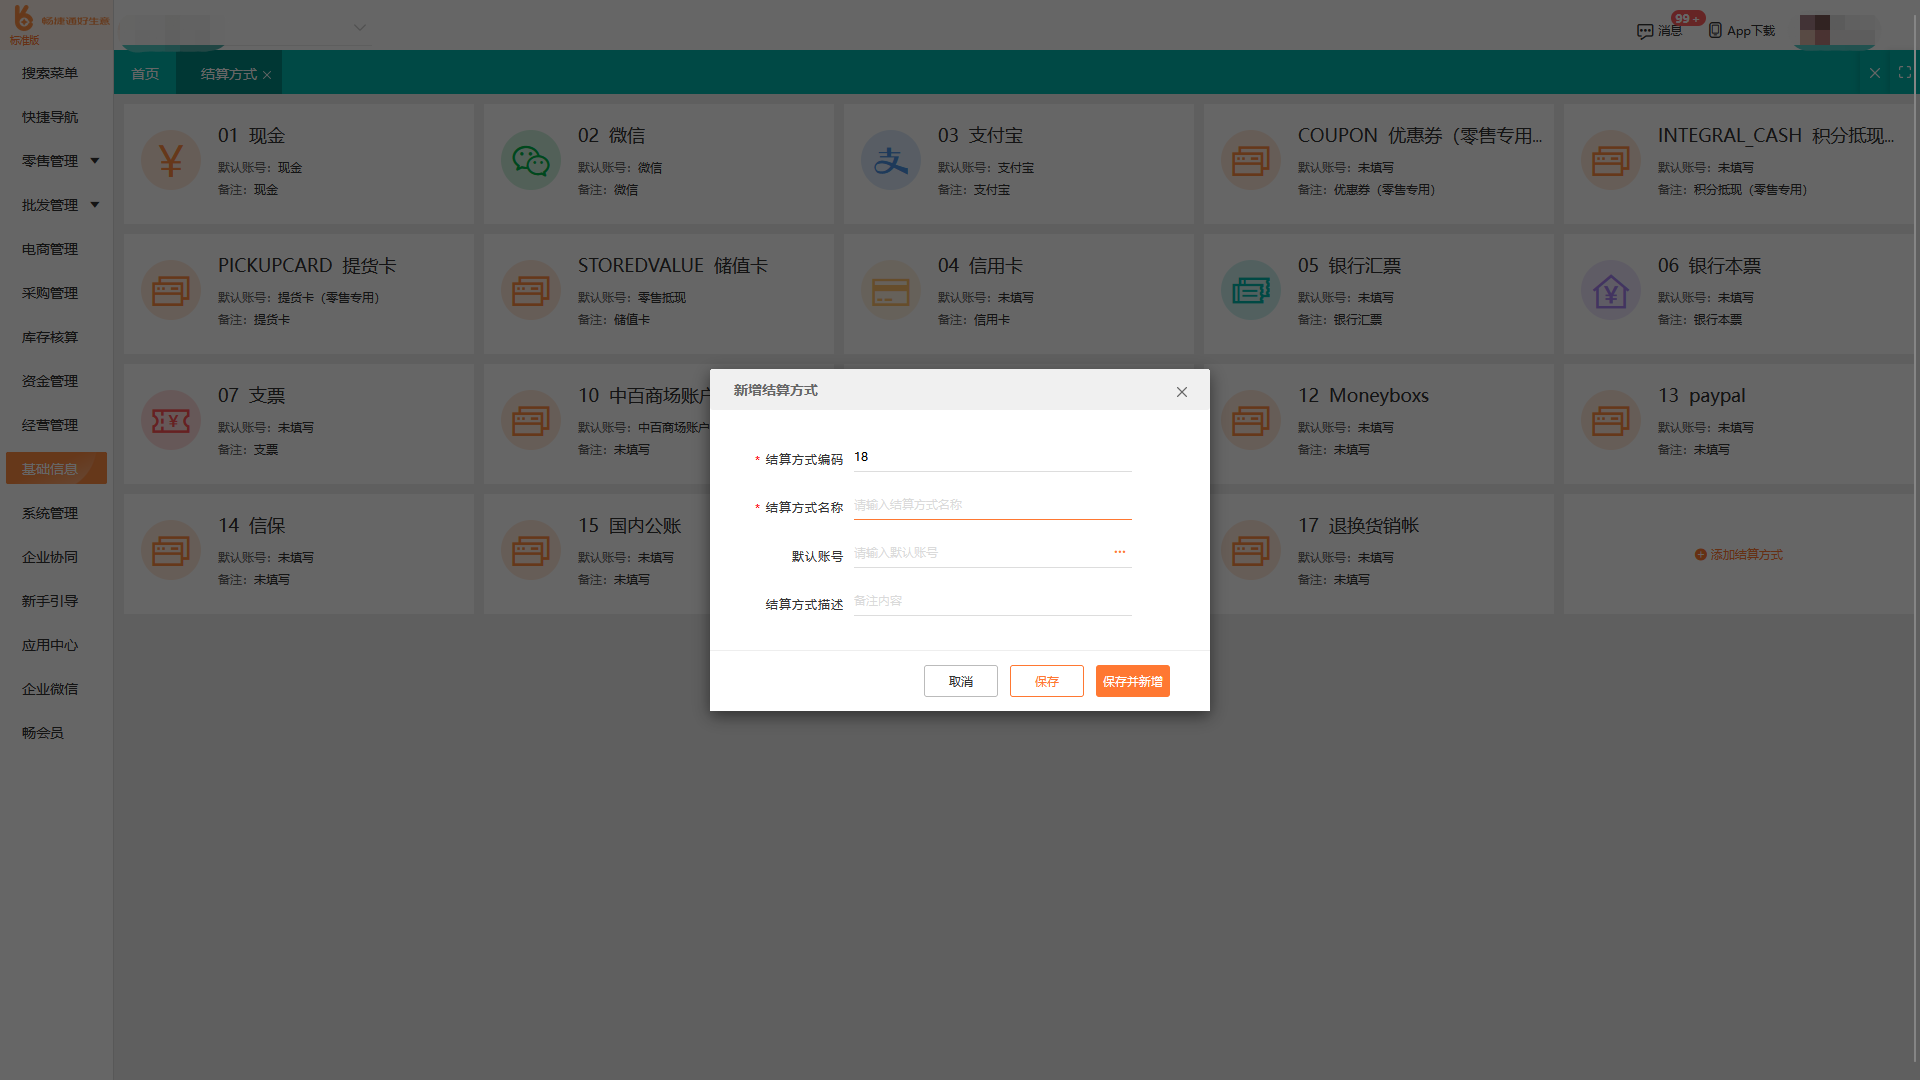Click 保存 to save the new payment method
The height and width of the screenshot is (1080, 1920).
click(1046, 680)
